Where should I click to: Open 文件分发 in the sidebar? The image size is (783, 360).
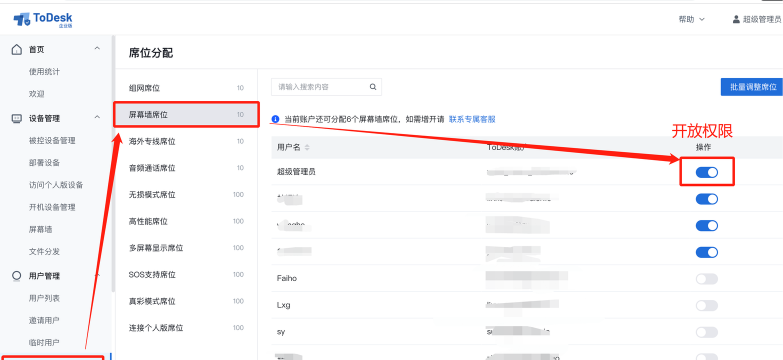[x=44, y=251]
